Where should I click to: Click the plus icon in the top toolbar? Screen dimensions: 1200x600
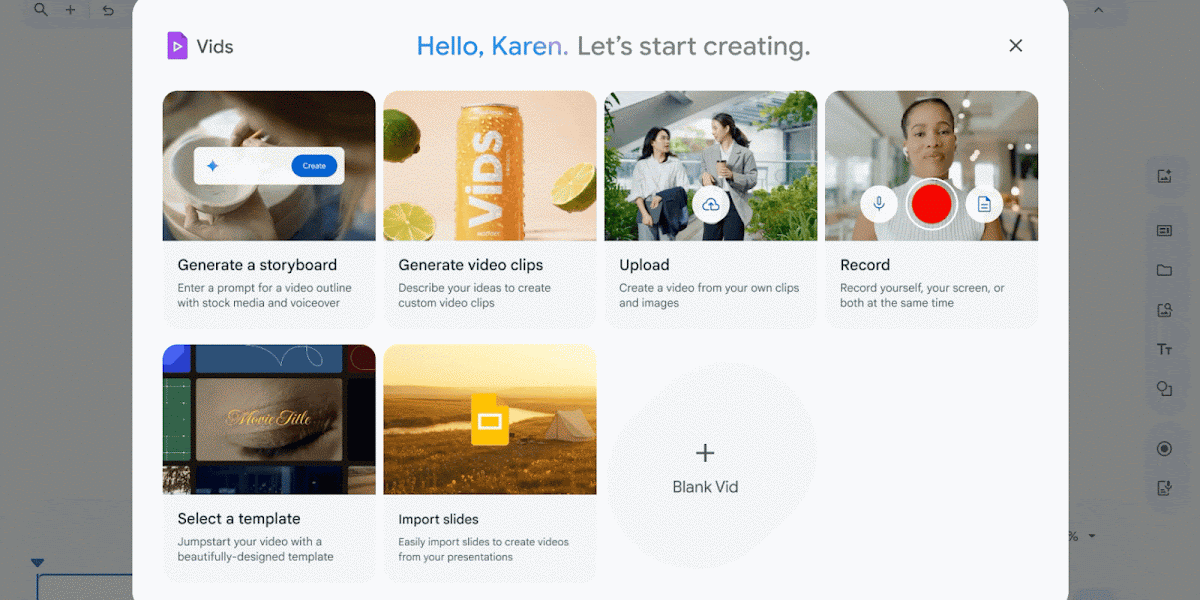[69, 11]
